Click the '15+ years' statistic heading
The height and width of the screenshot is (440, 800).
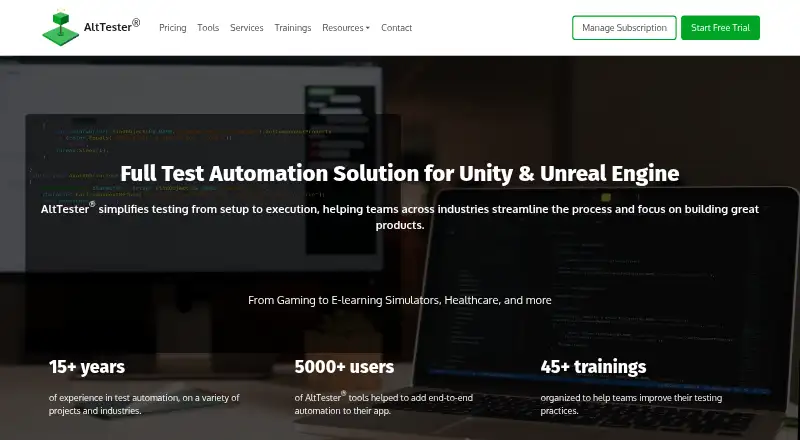click(87, 366)
